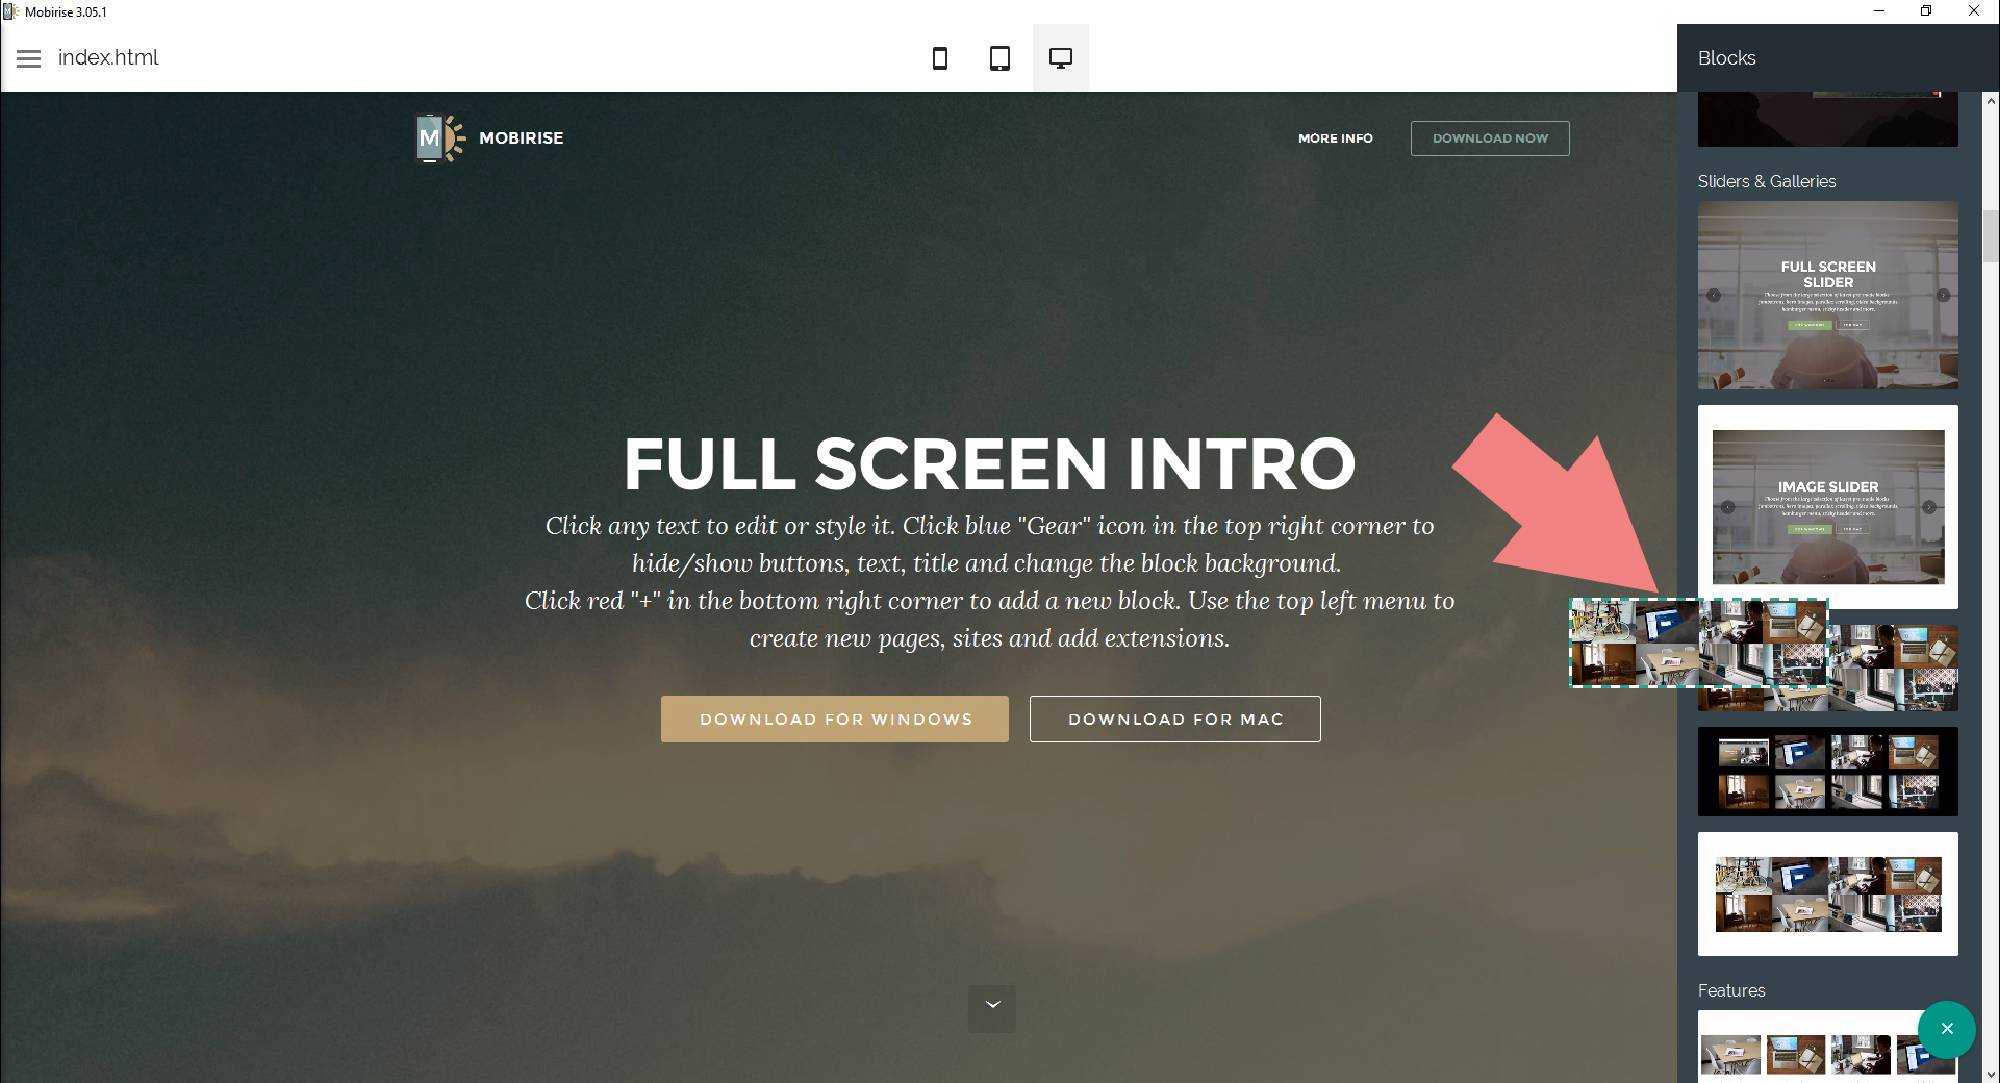Viewport: 2000px width, 1083px height.
Task: Expand the Sliders and Galleries section
Action: click(x=1767, y=181)
